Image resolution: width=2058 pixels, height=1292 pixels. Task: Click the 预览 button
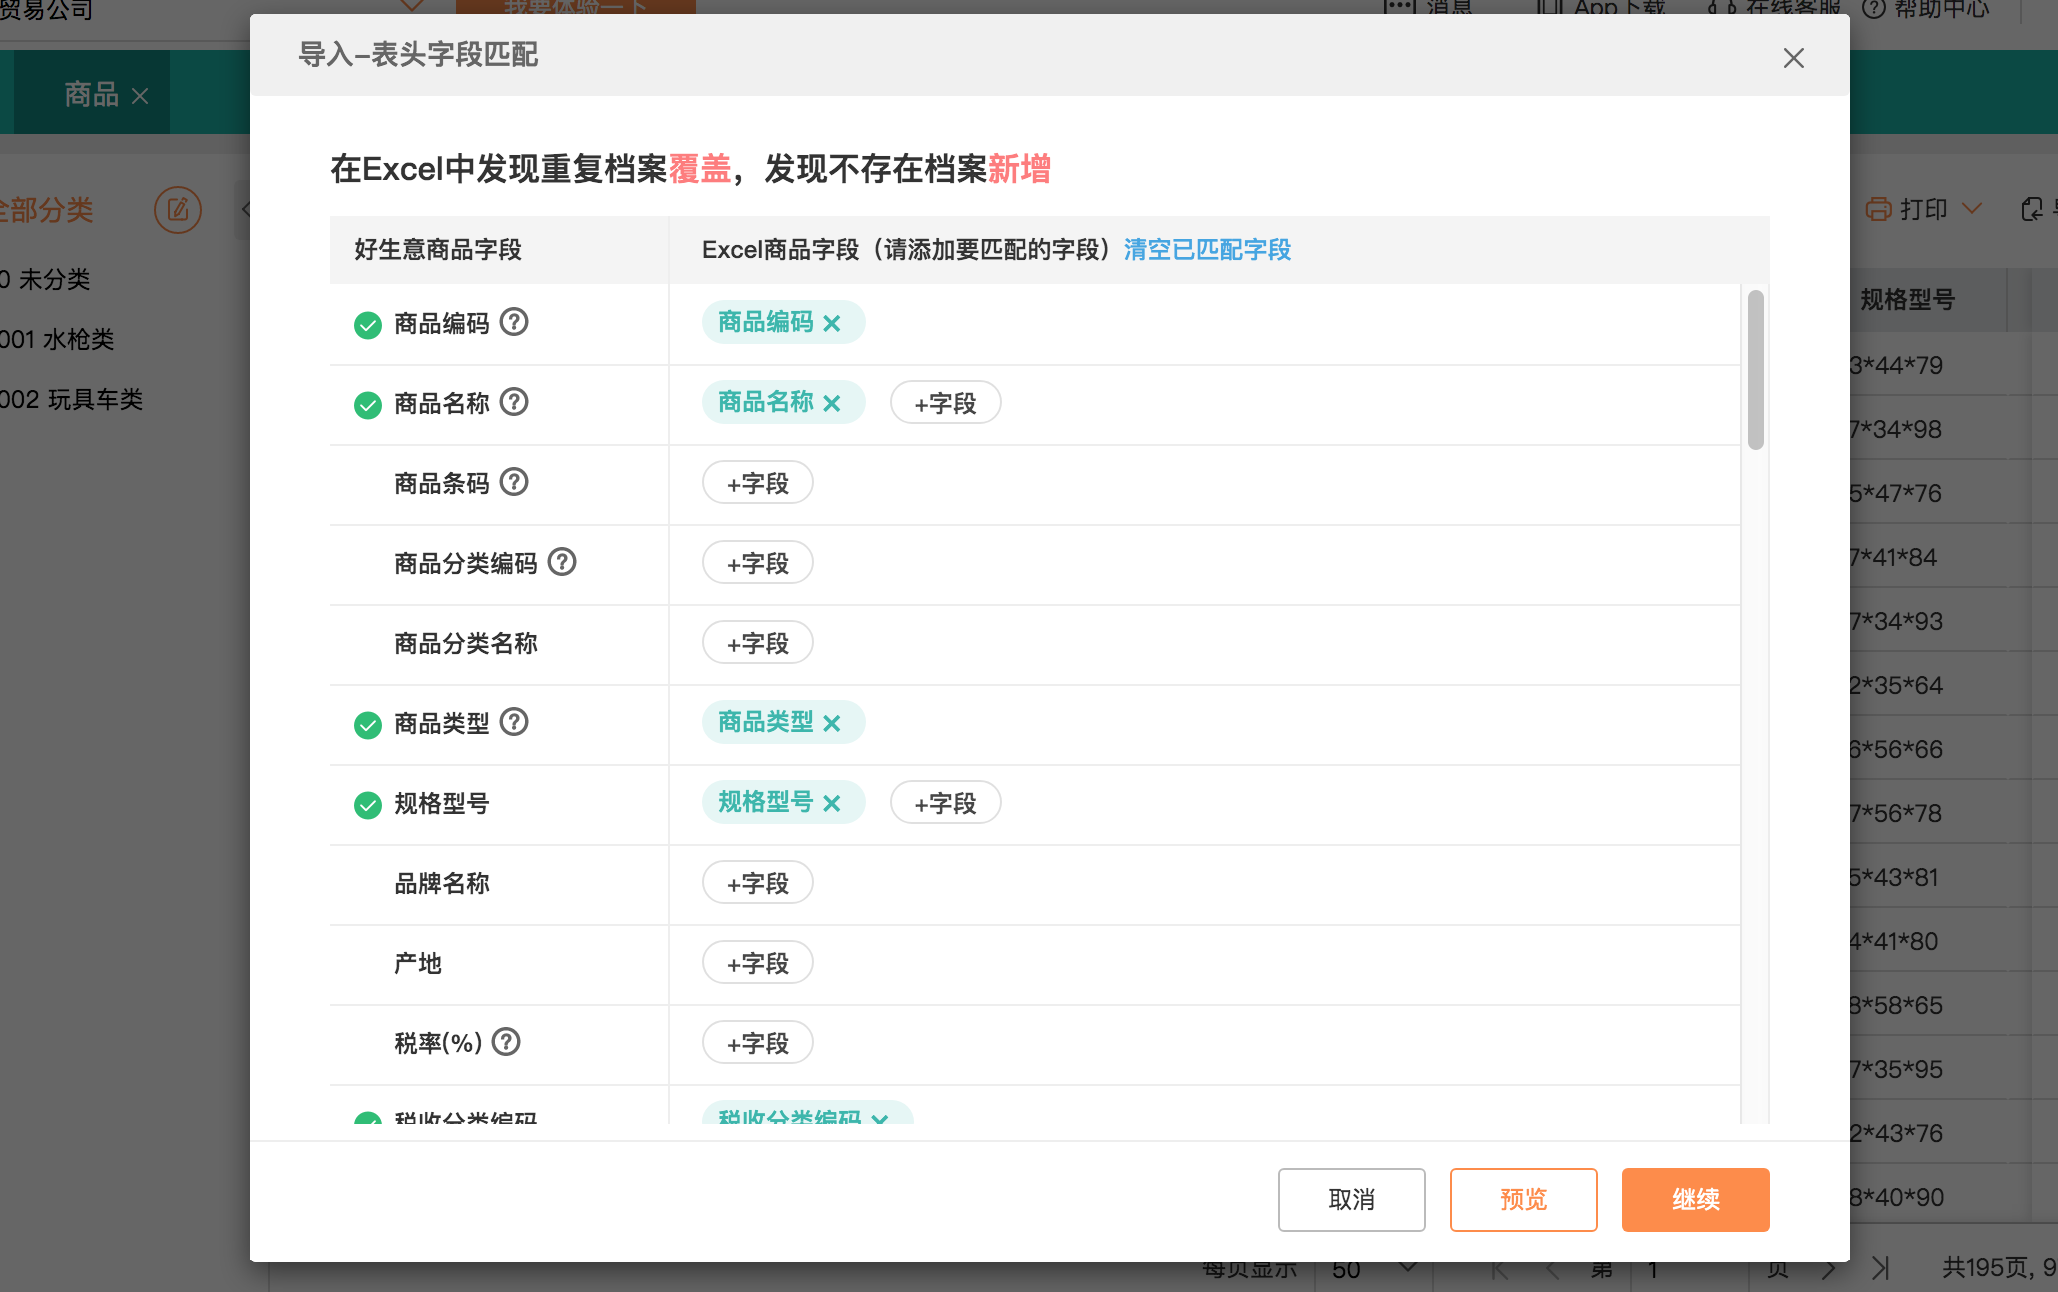click(x=1522, y=1198)
